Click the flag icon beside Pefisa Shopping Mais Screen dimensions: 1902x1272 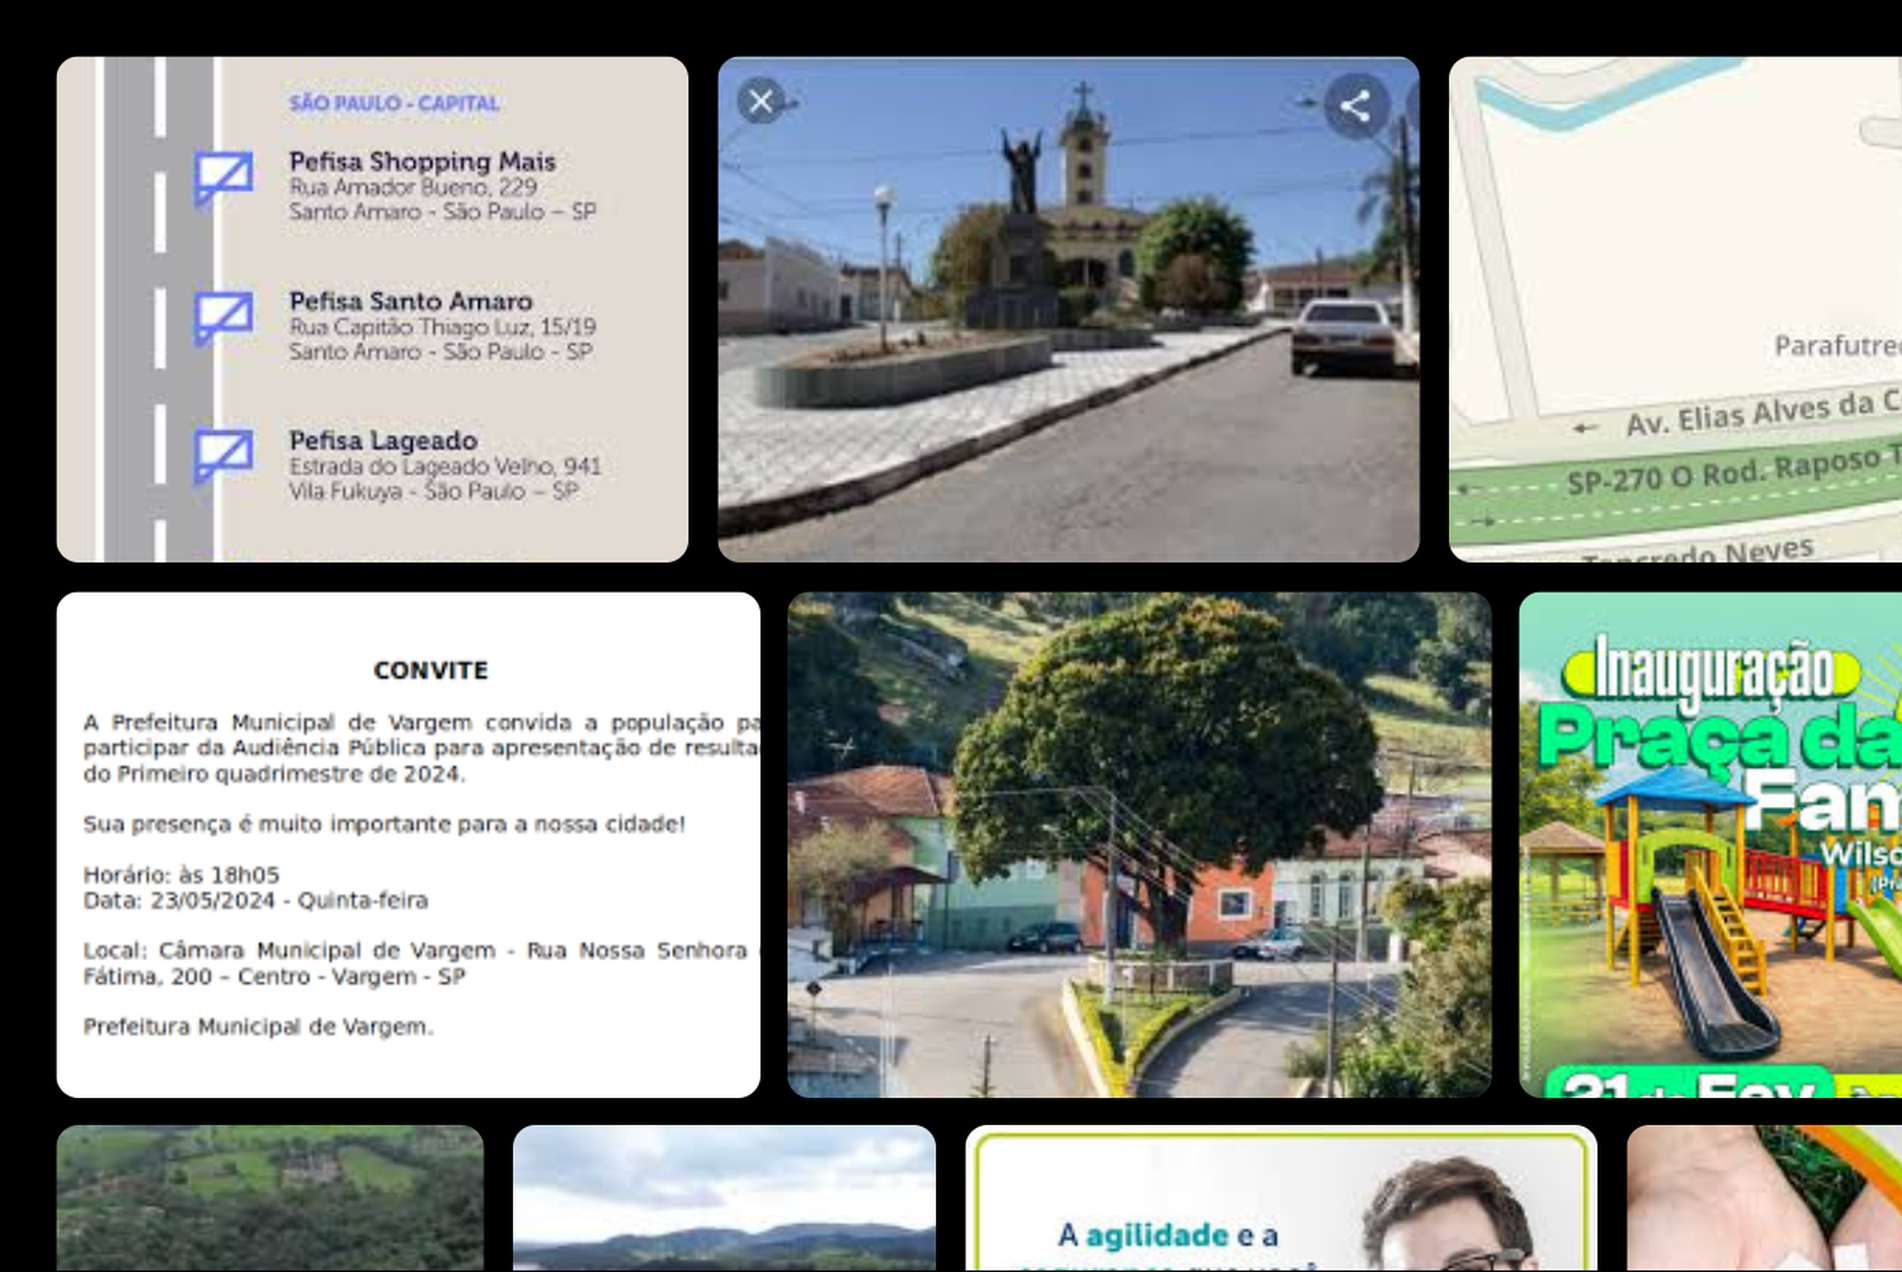coord(223,177)
